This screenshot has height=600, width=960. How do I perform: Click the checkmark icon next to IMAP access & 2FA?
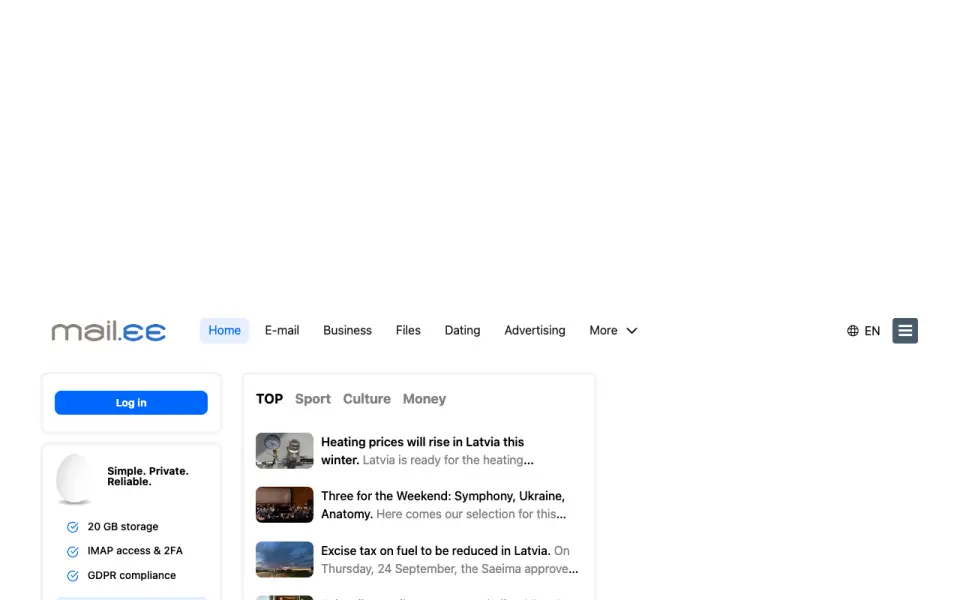coord(72,552)
